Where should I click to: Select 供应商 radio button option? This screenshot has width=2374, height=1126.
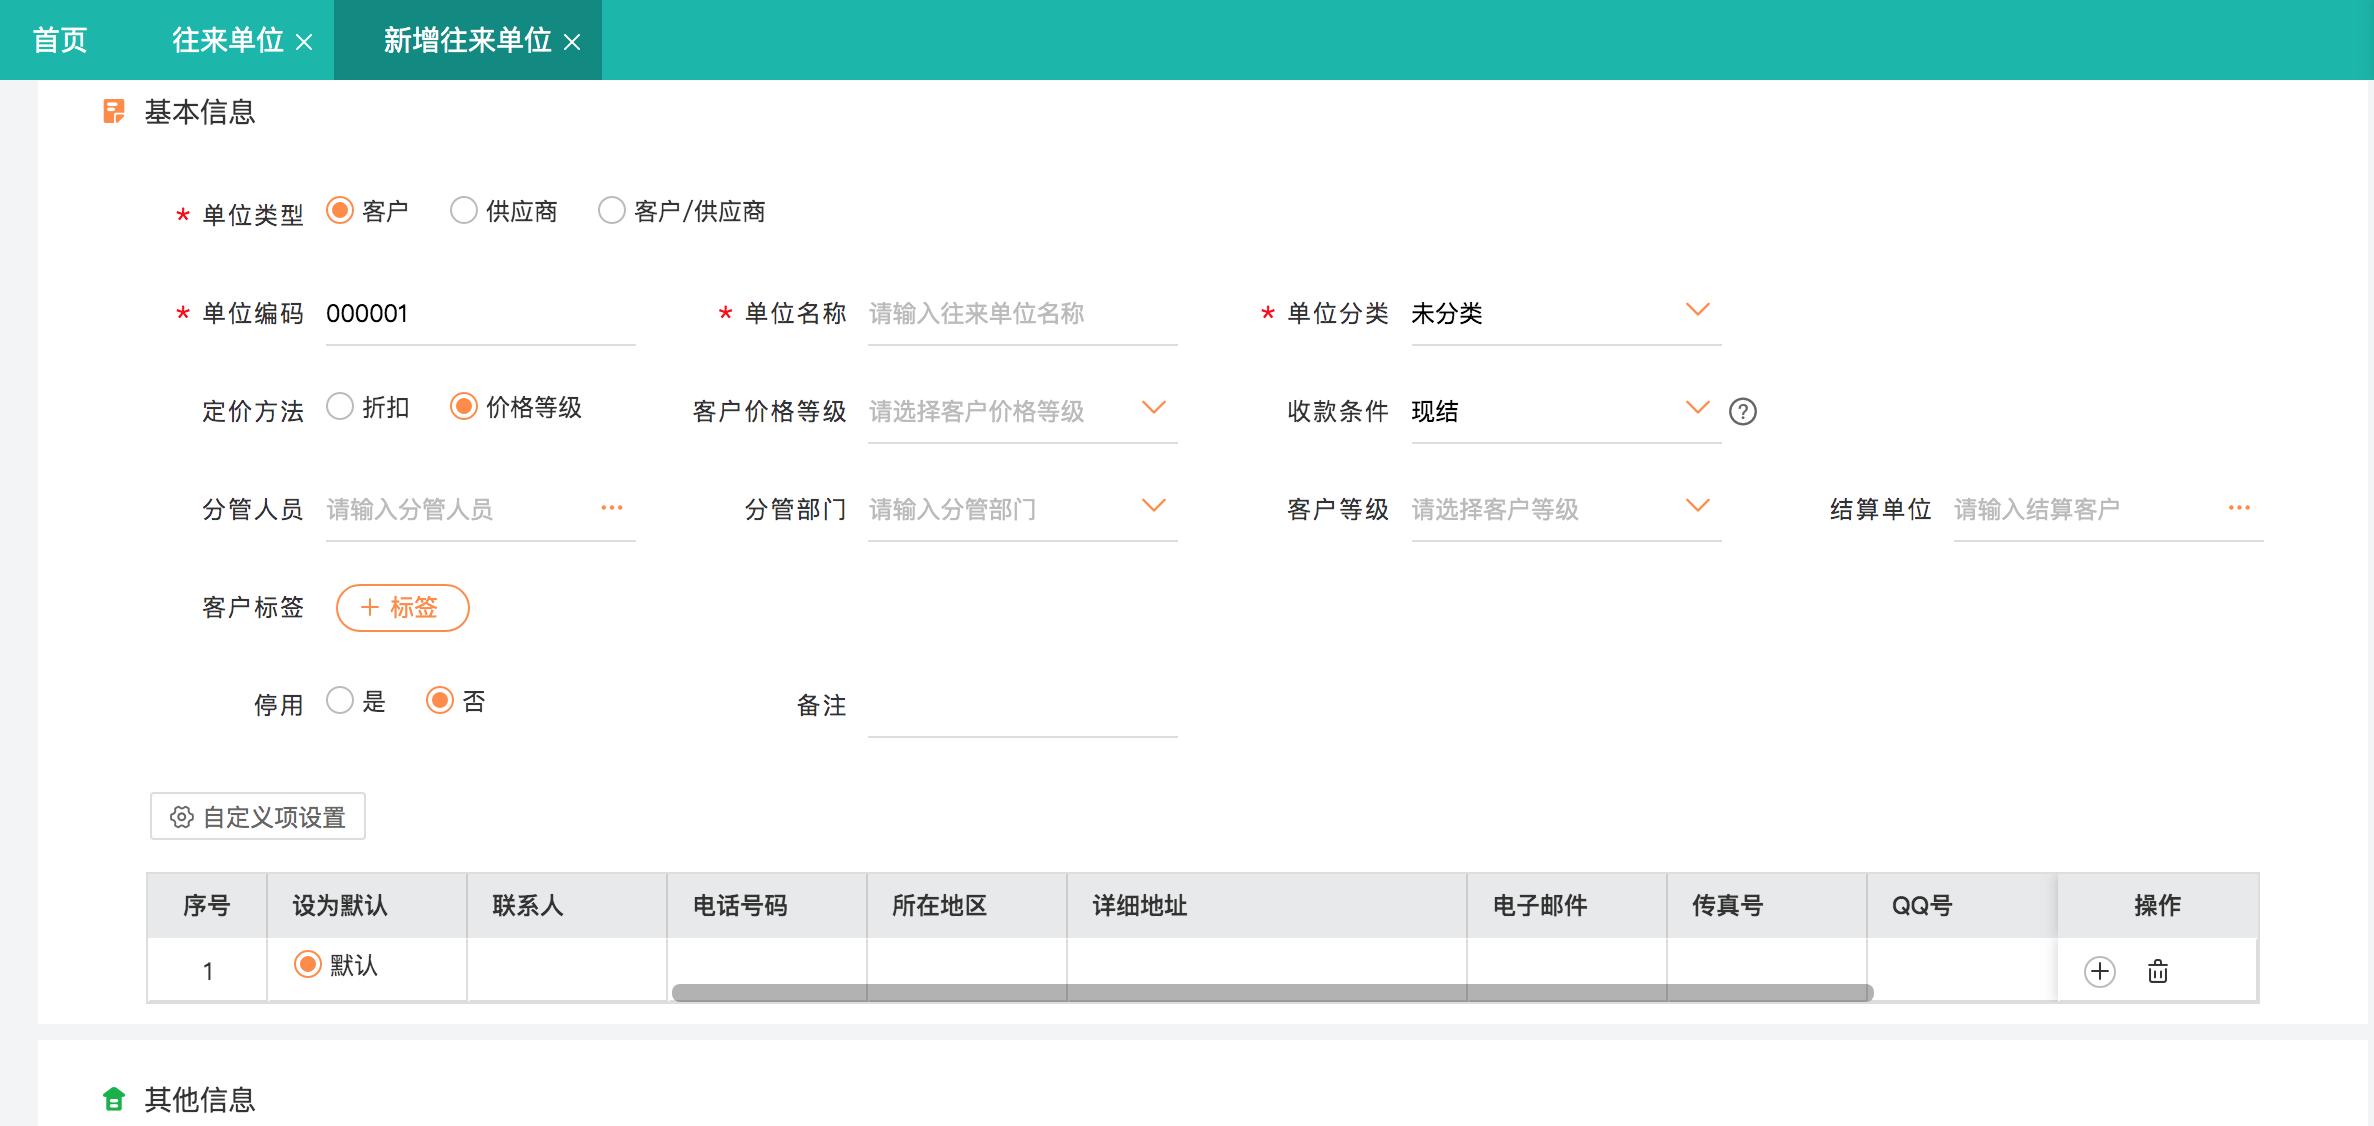click(465, 212)
